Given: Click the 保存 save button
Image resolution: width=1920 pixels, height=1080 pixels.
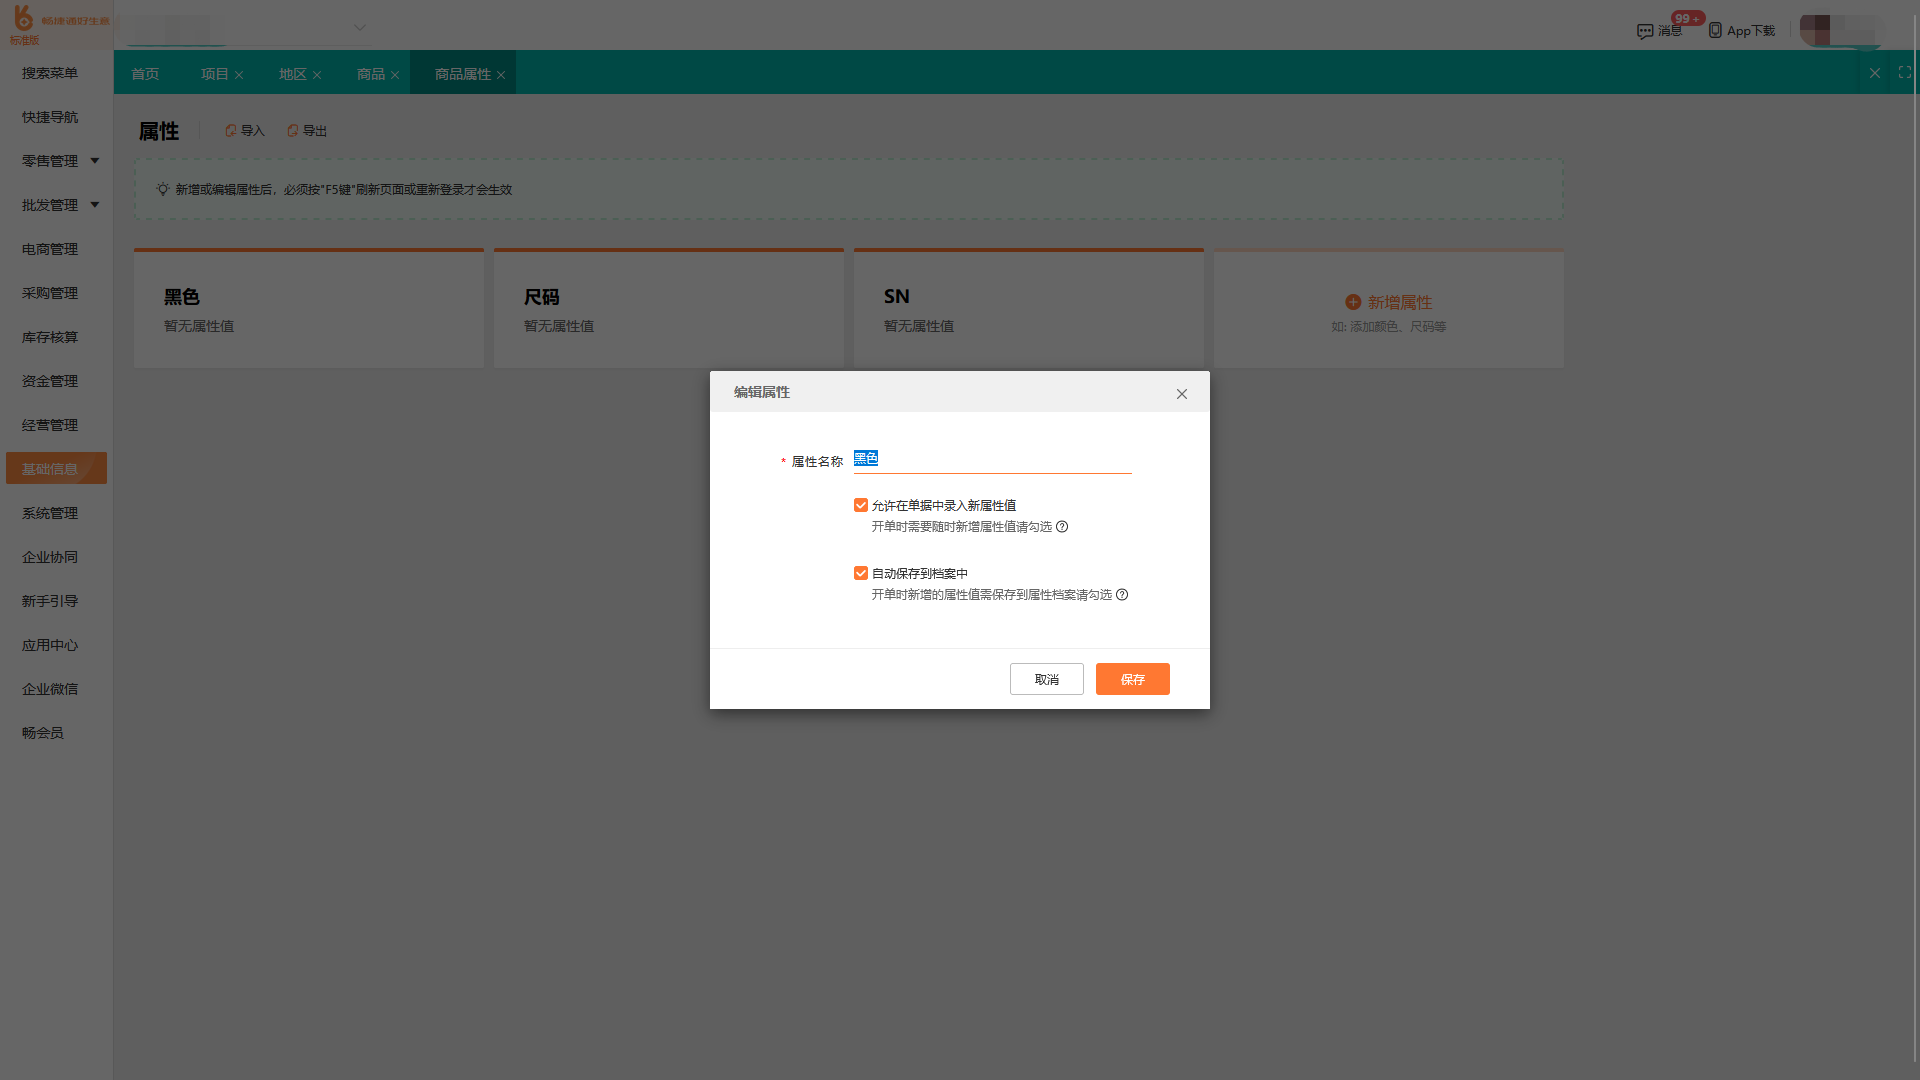Looking at the screenshot, I should (1131, 679).
